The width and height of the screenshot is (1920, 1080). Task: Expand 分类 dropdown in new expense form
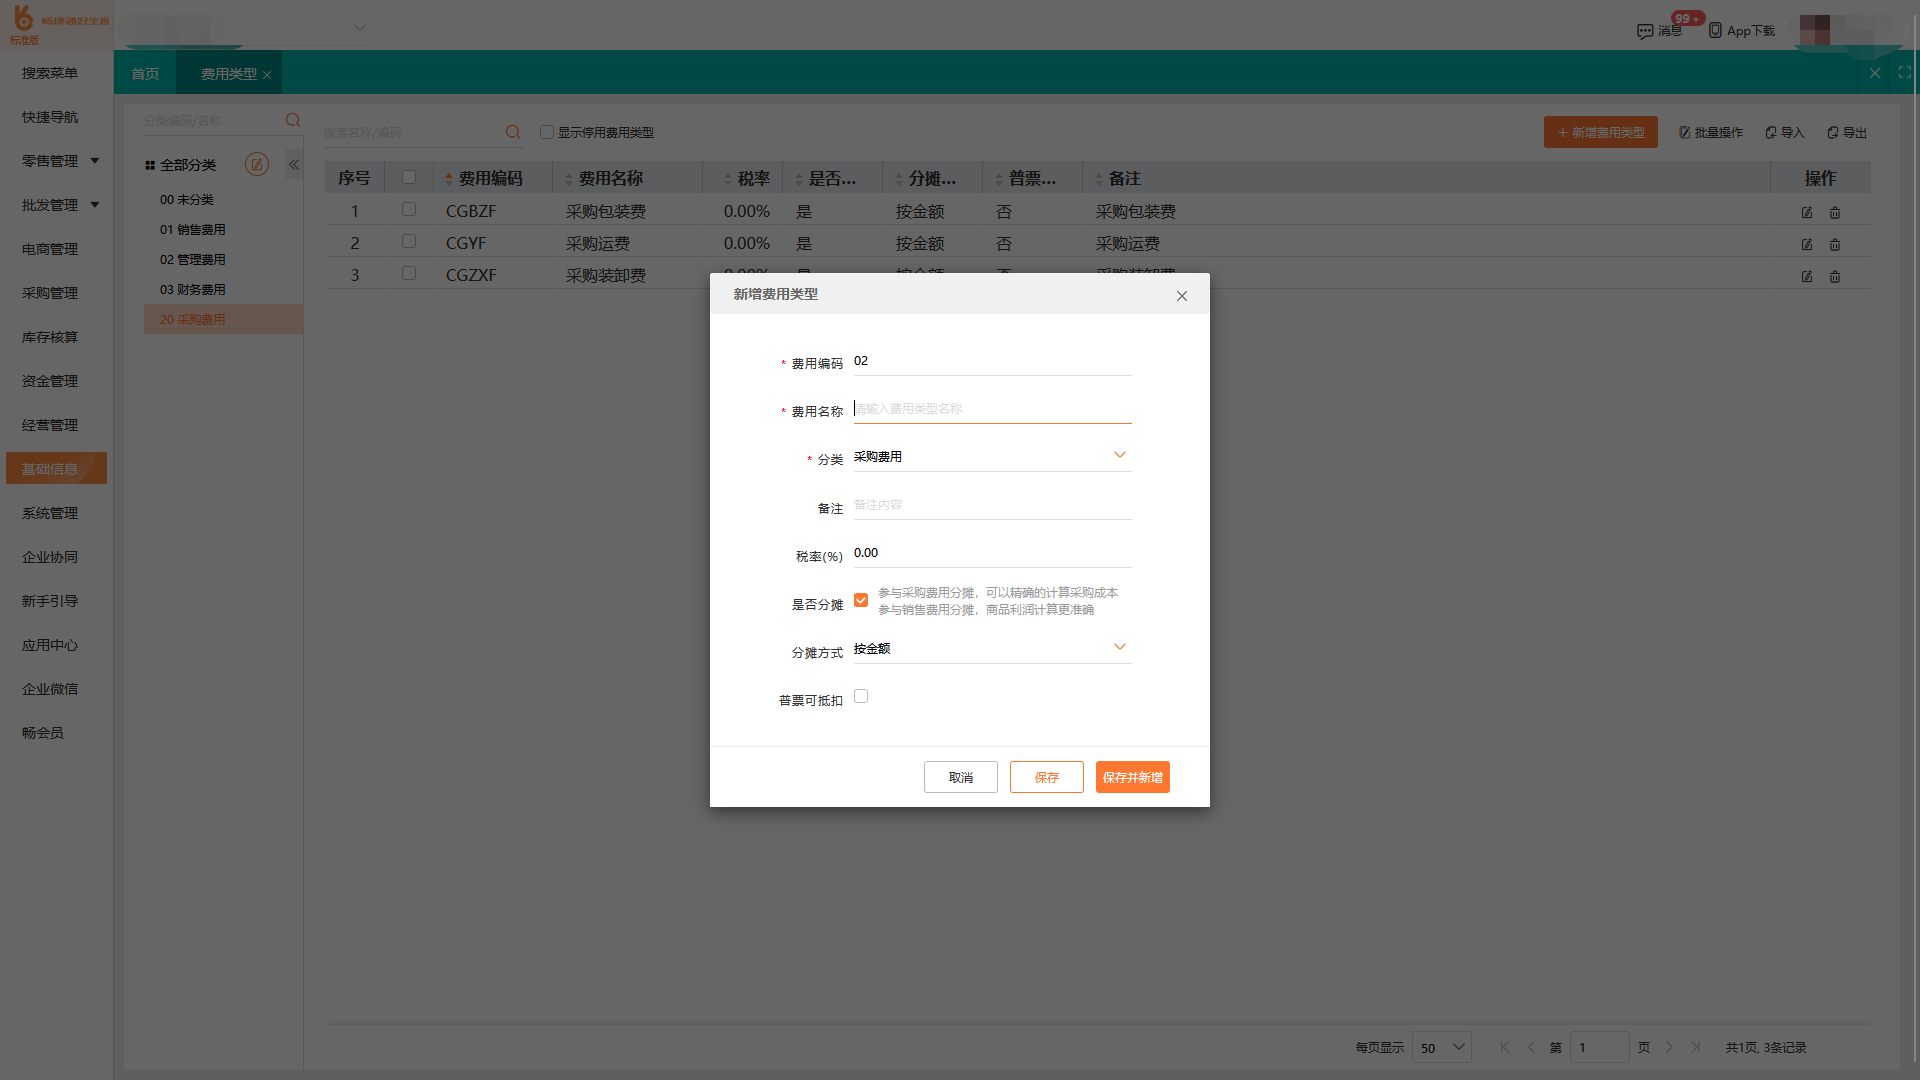tap(1120, 456)
